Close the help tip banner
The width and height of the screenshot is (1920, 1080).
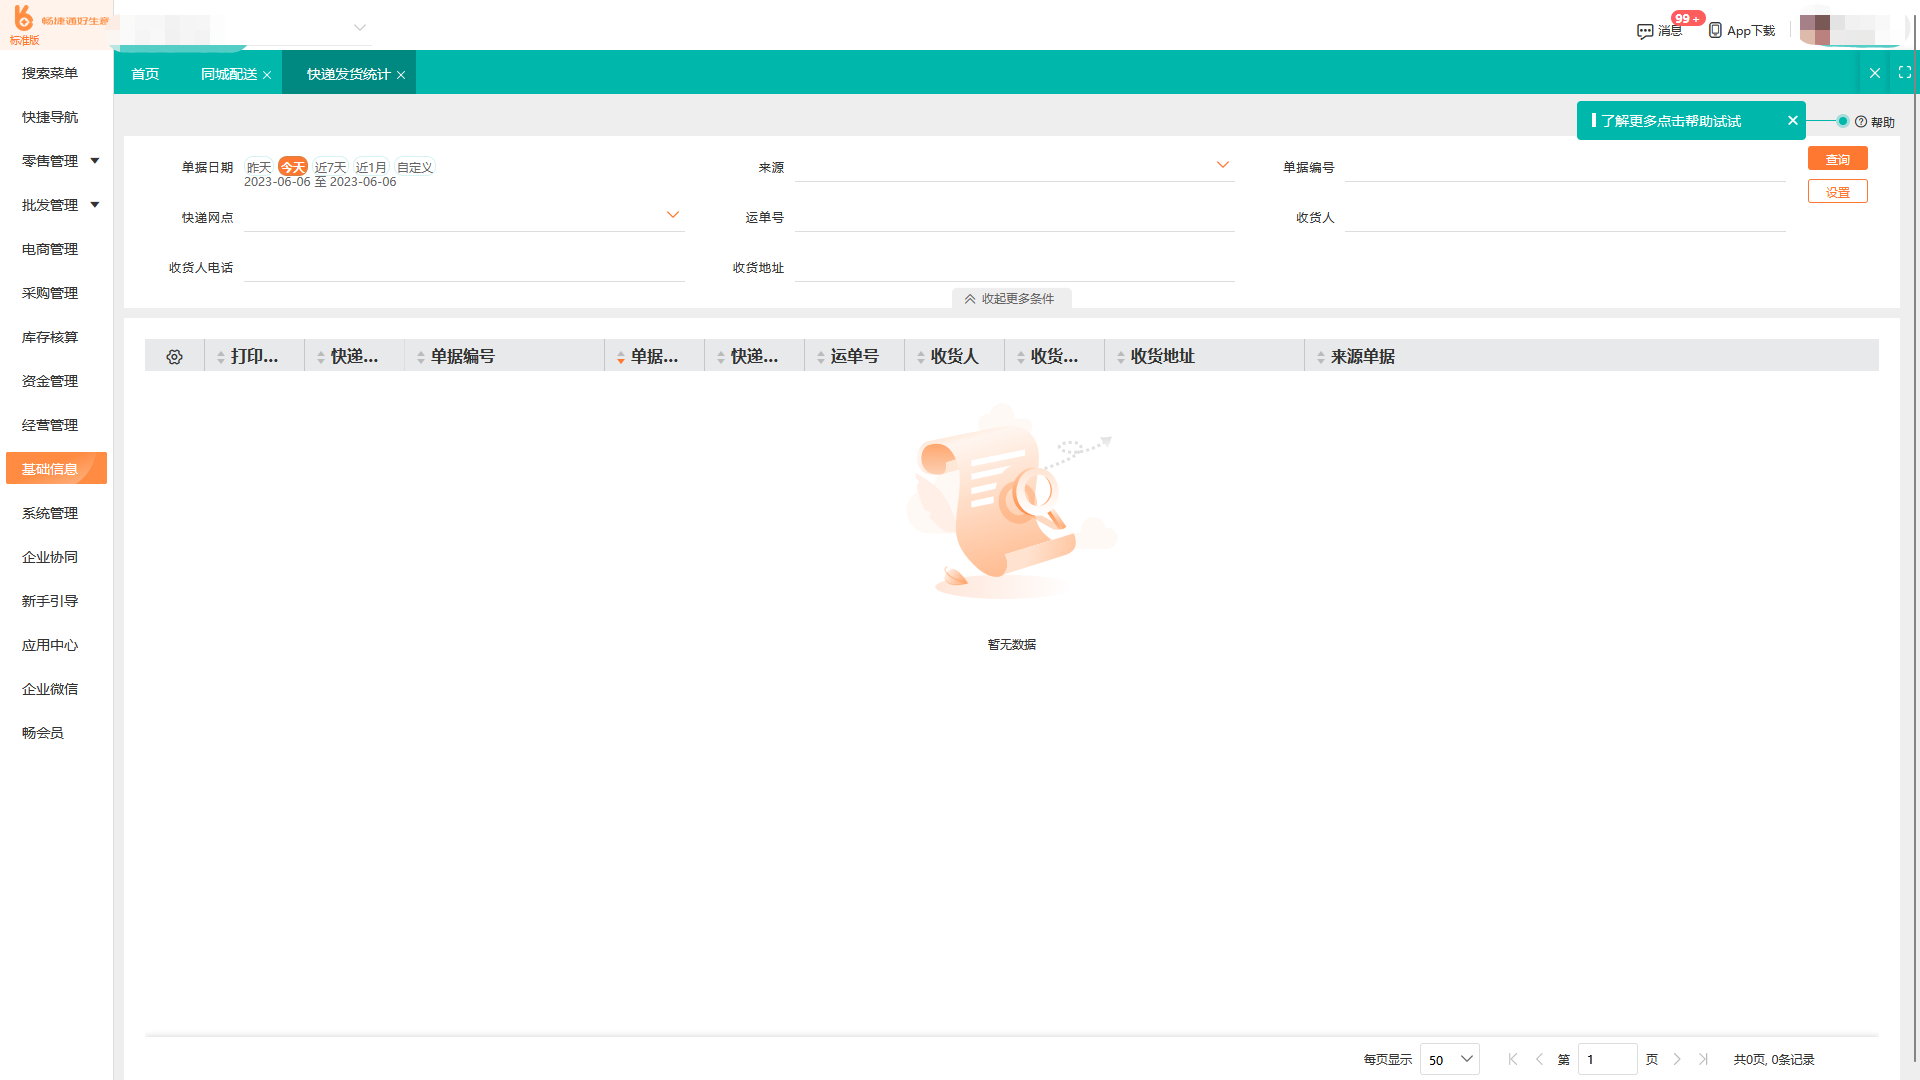1791,121
